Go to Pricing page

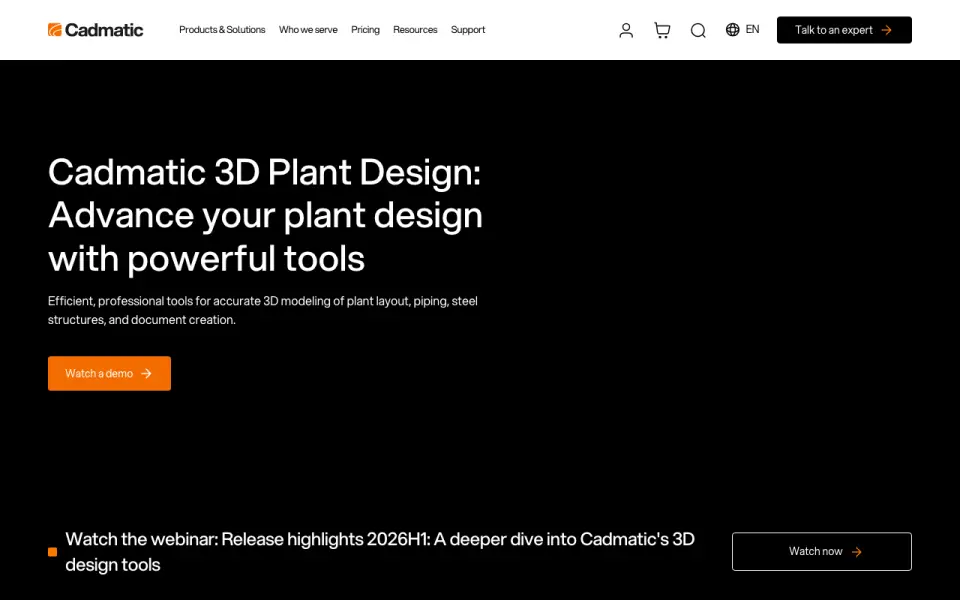coord(366,29)
